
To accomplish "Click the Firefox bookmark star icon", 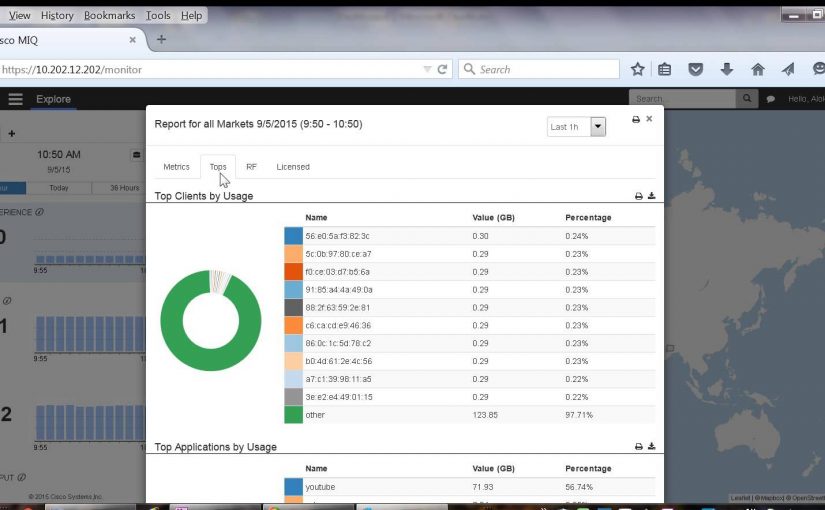I will [x=638, y=69].
